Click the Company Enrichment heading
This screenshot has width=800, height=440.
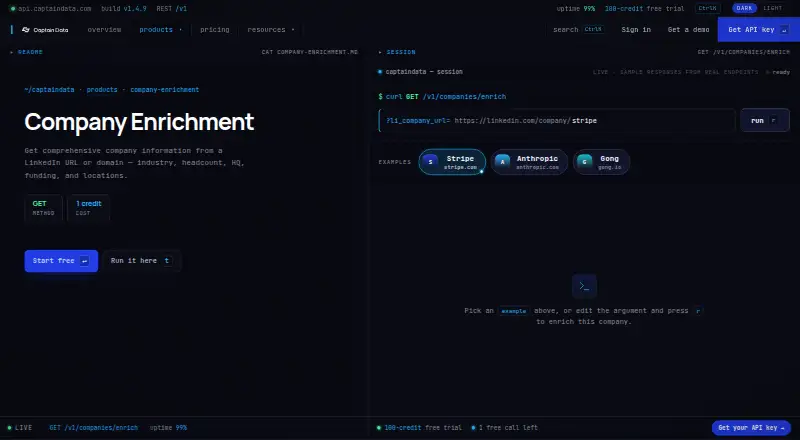(139, 122)
